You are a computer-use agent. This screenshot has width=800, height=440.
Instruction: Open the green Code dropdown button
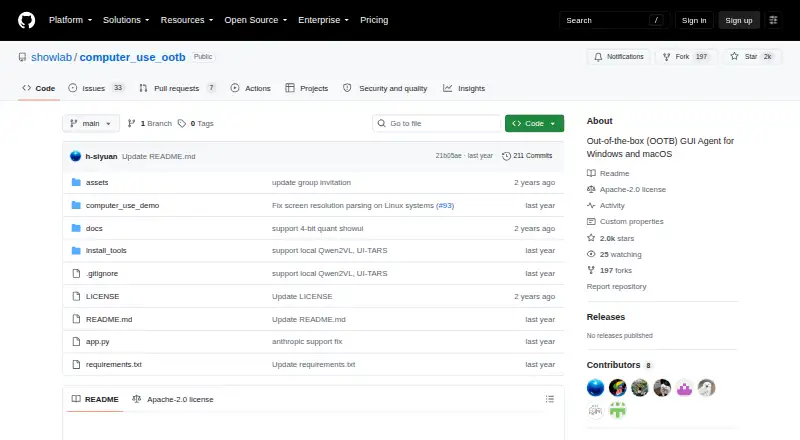tap(534, 124)
